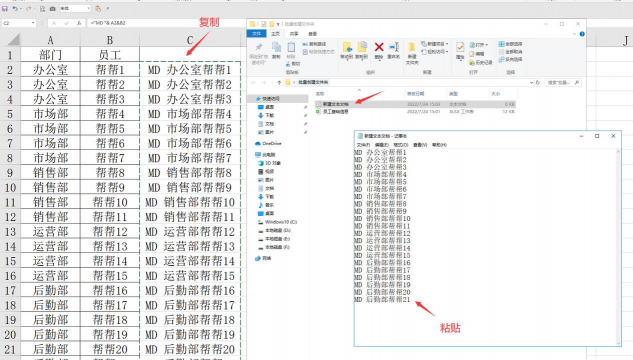Click the Refresh icon next to address bar
Viewport: 633px width, 360px height.
(x=538, y=82)
